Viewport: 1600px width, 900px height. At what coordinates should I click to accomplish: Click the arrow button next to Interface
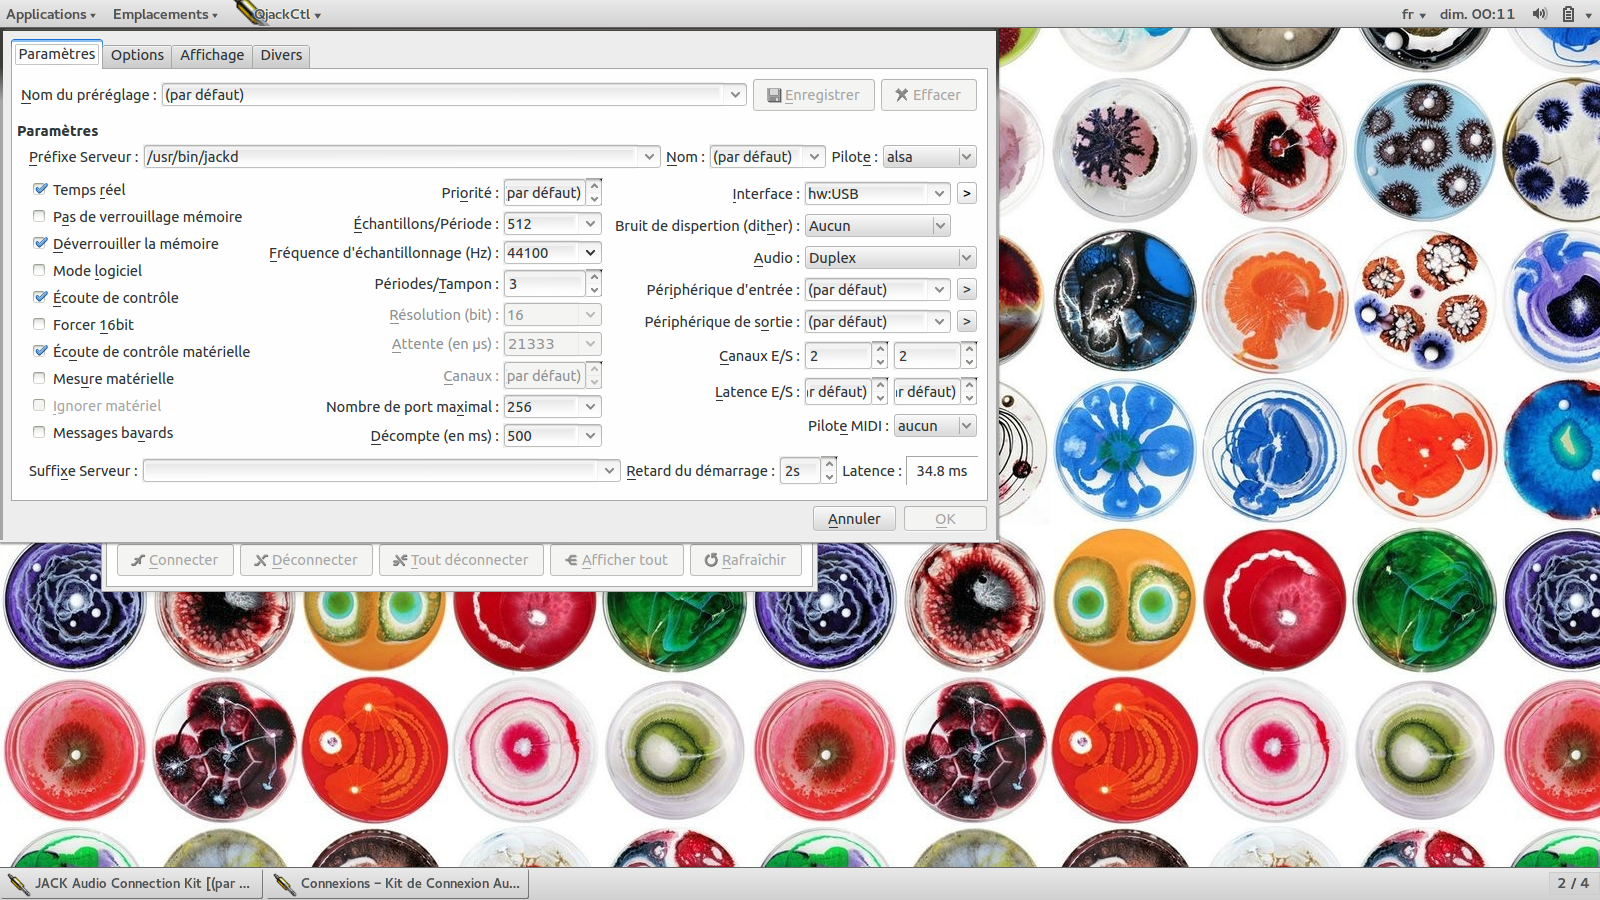click(x=966, y=193)
